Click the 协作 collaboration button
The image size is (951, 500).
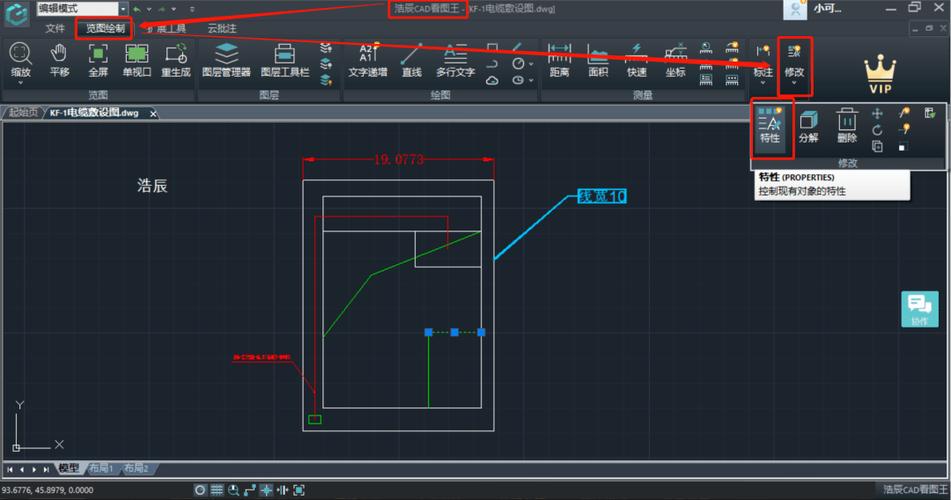[x=918, y=309]
